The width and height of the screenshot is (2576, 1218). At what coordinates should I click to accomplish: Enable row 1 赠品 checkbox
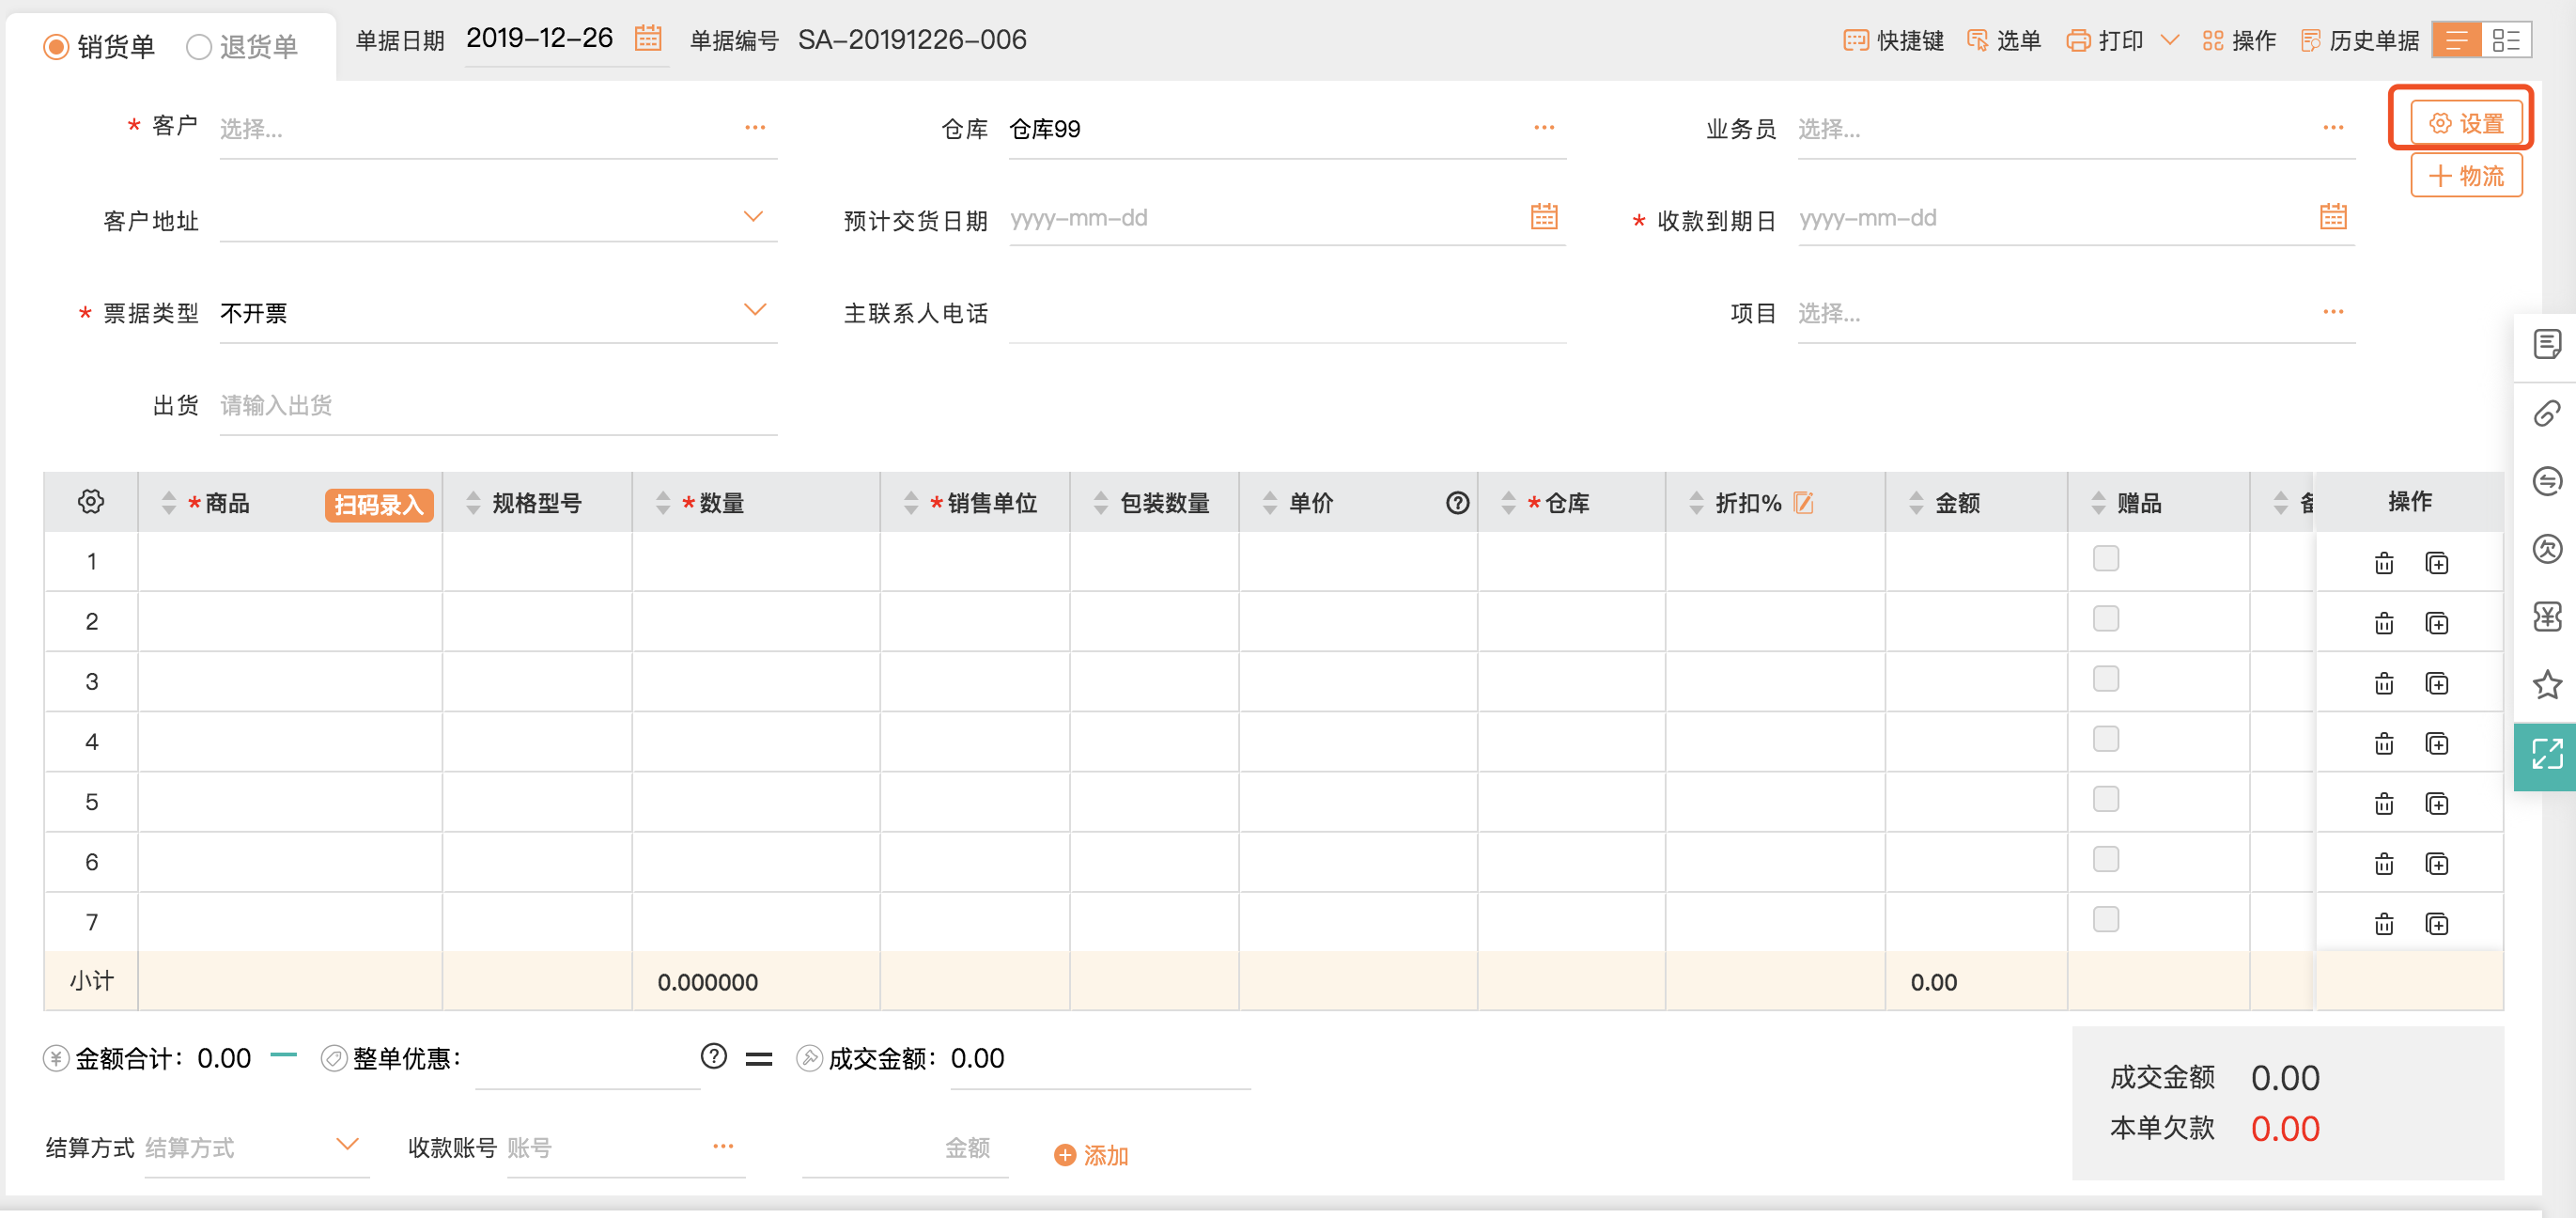pyautogui.click(x=2106, y=559)
